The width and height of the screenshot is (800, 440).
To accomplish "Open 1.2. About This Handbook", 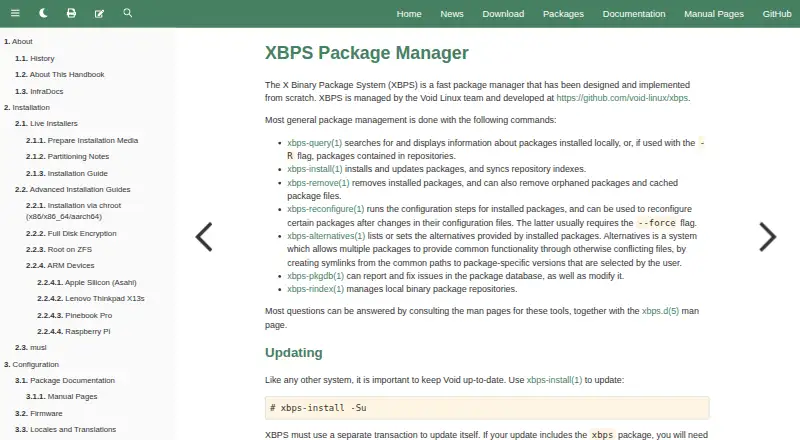I will point(60,75).
